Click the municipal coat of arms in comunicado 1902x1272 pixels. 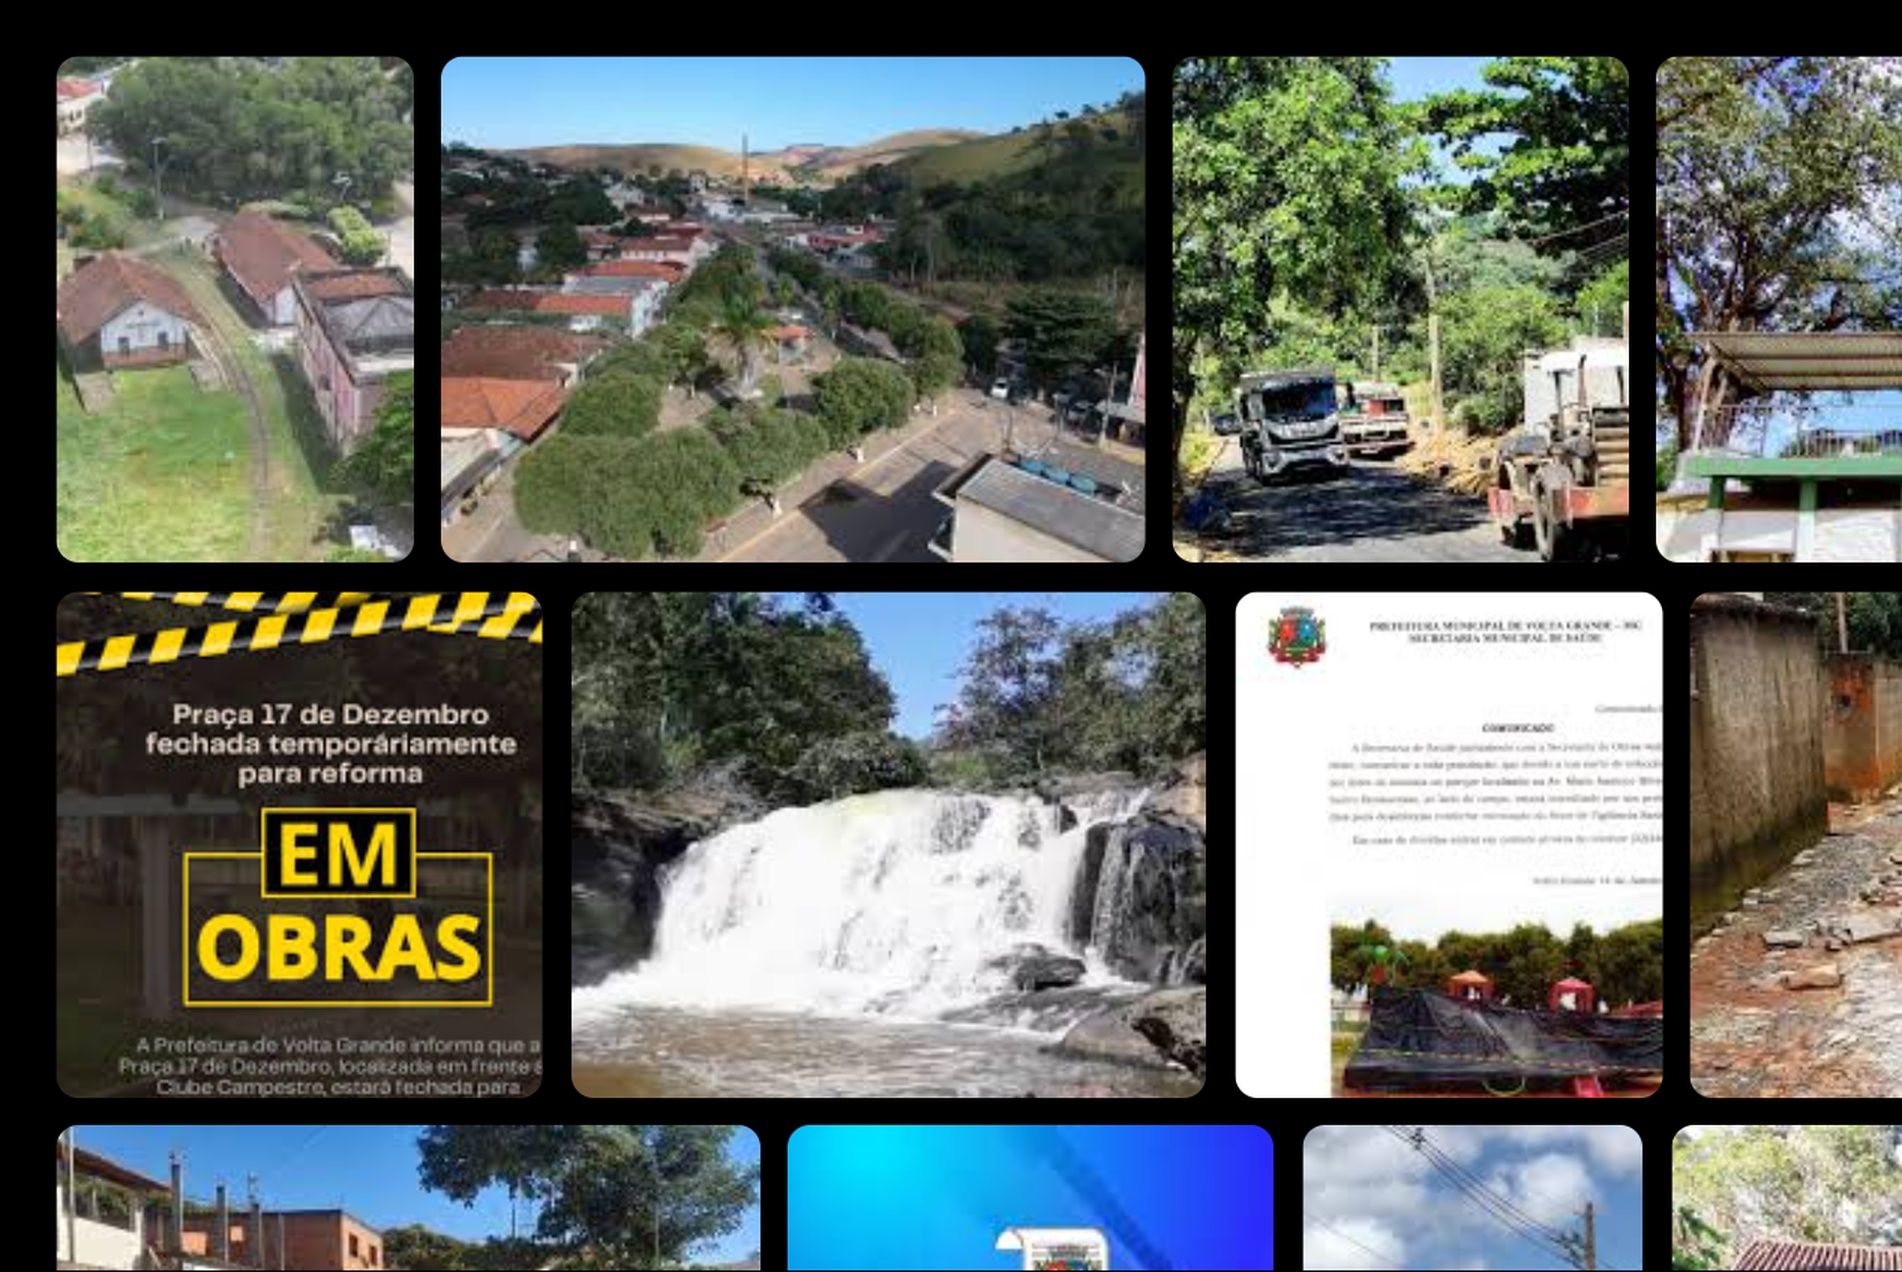[1296, 636]
